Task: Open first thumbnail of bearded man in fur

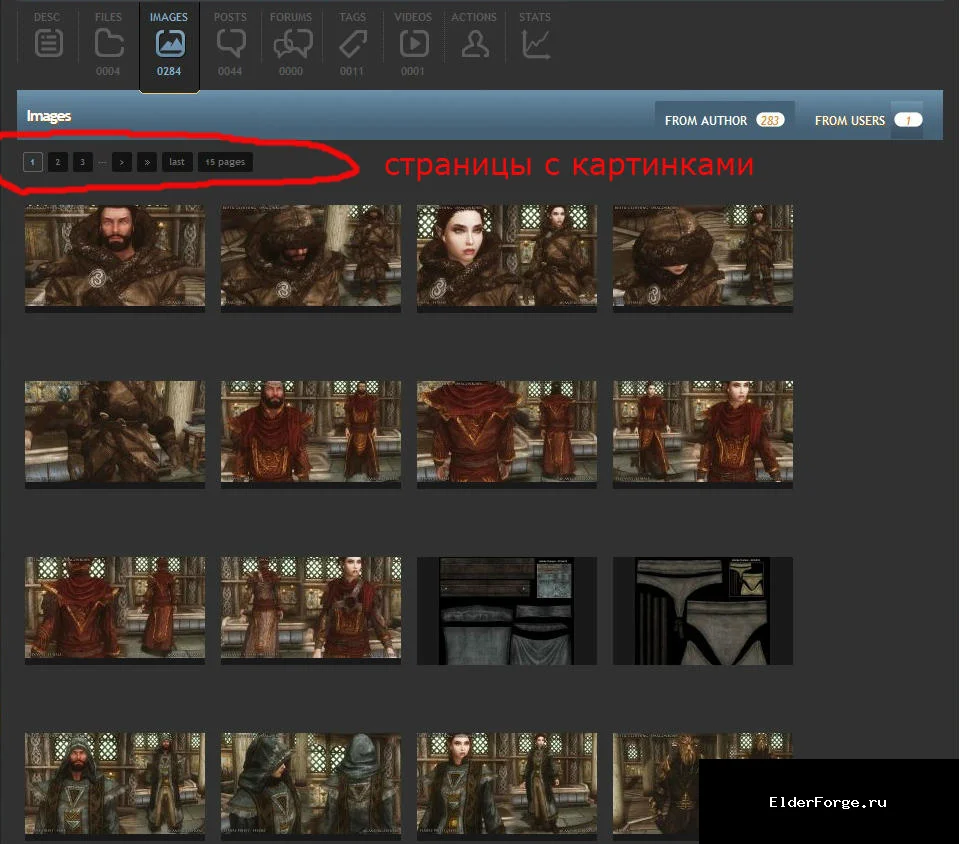Action: [x=115, y=258]
